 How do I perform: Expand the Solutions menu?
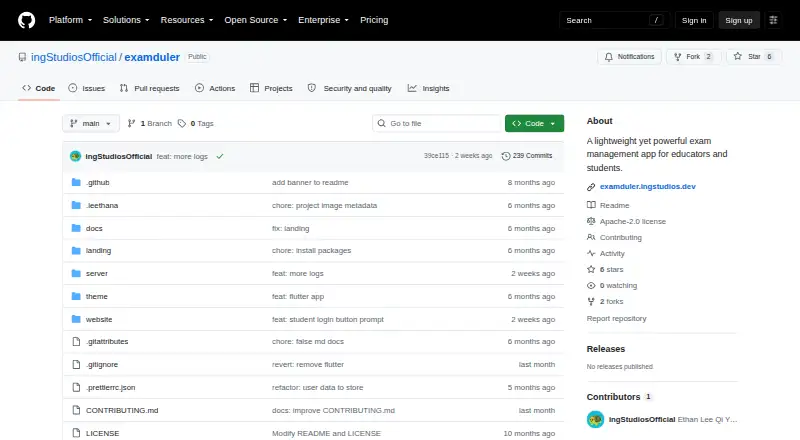pyautogui.click(x=126, y=20)
